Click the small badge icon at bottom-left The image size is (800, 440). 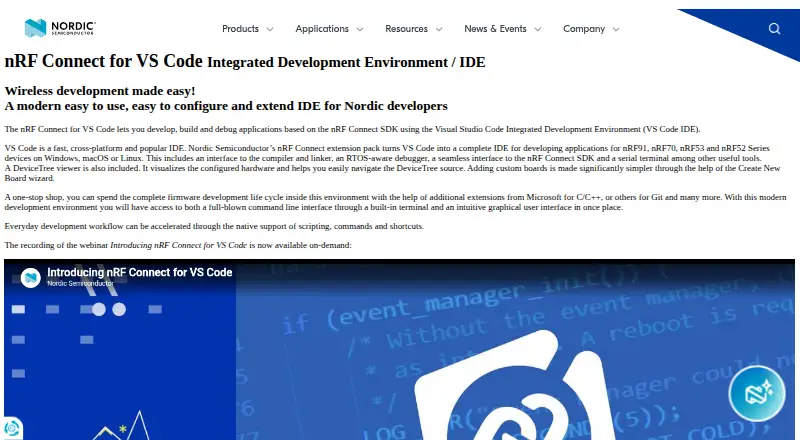coord(11,428)
